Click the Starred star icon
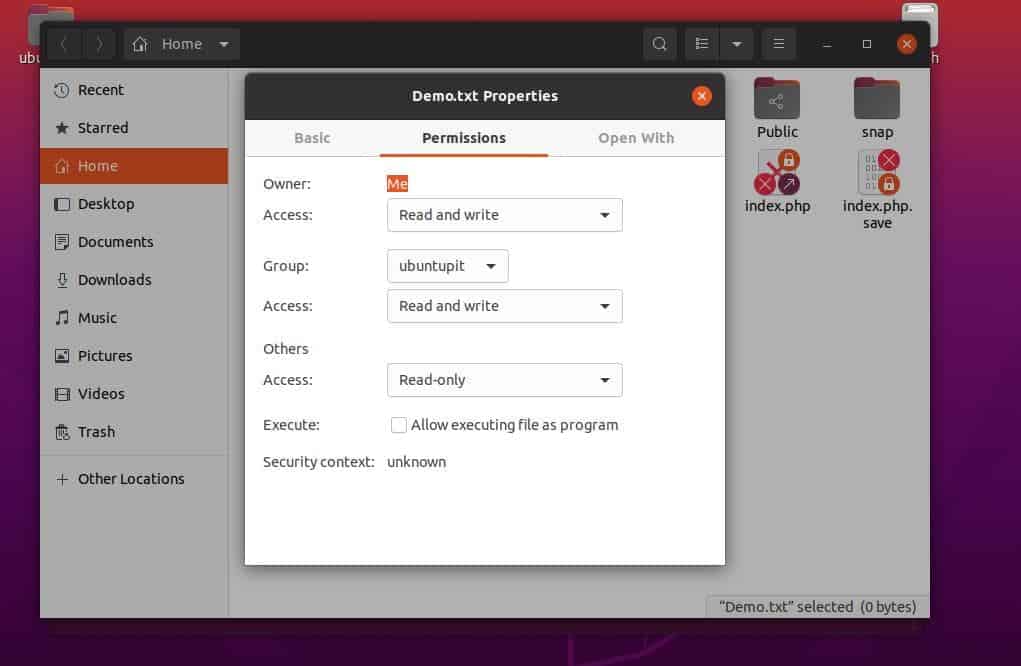1021x666 pixels. pos(62,128)
